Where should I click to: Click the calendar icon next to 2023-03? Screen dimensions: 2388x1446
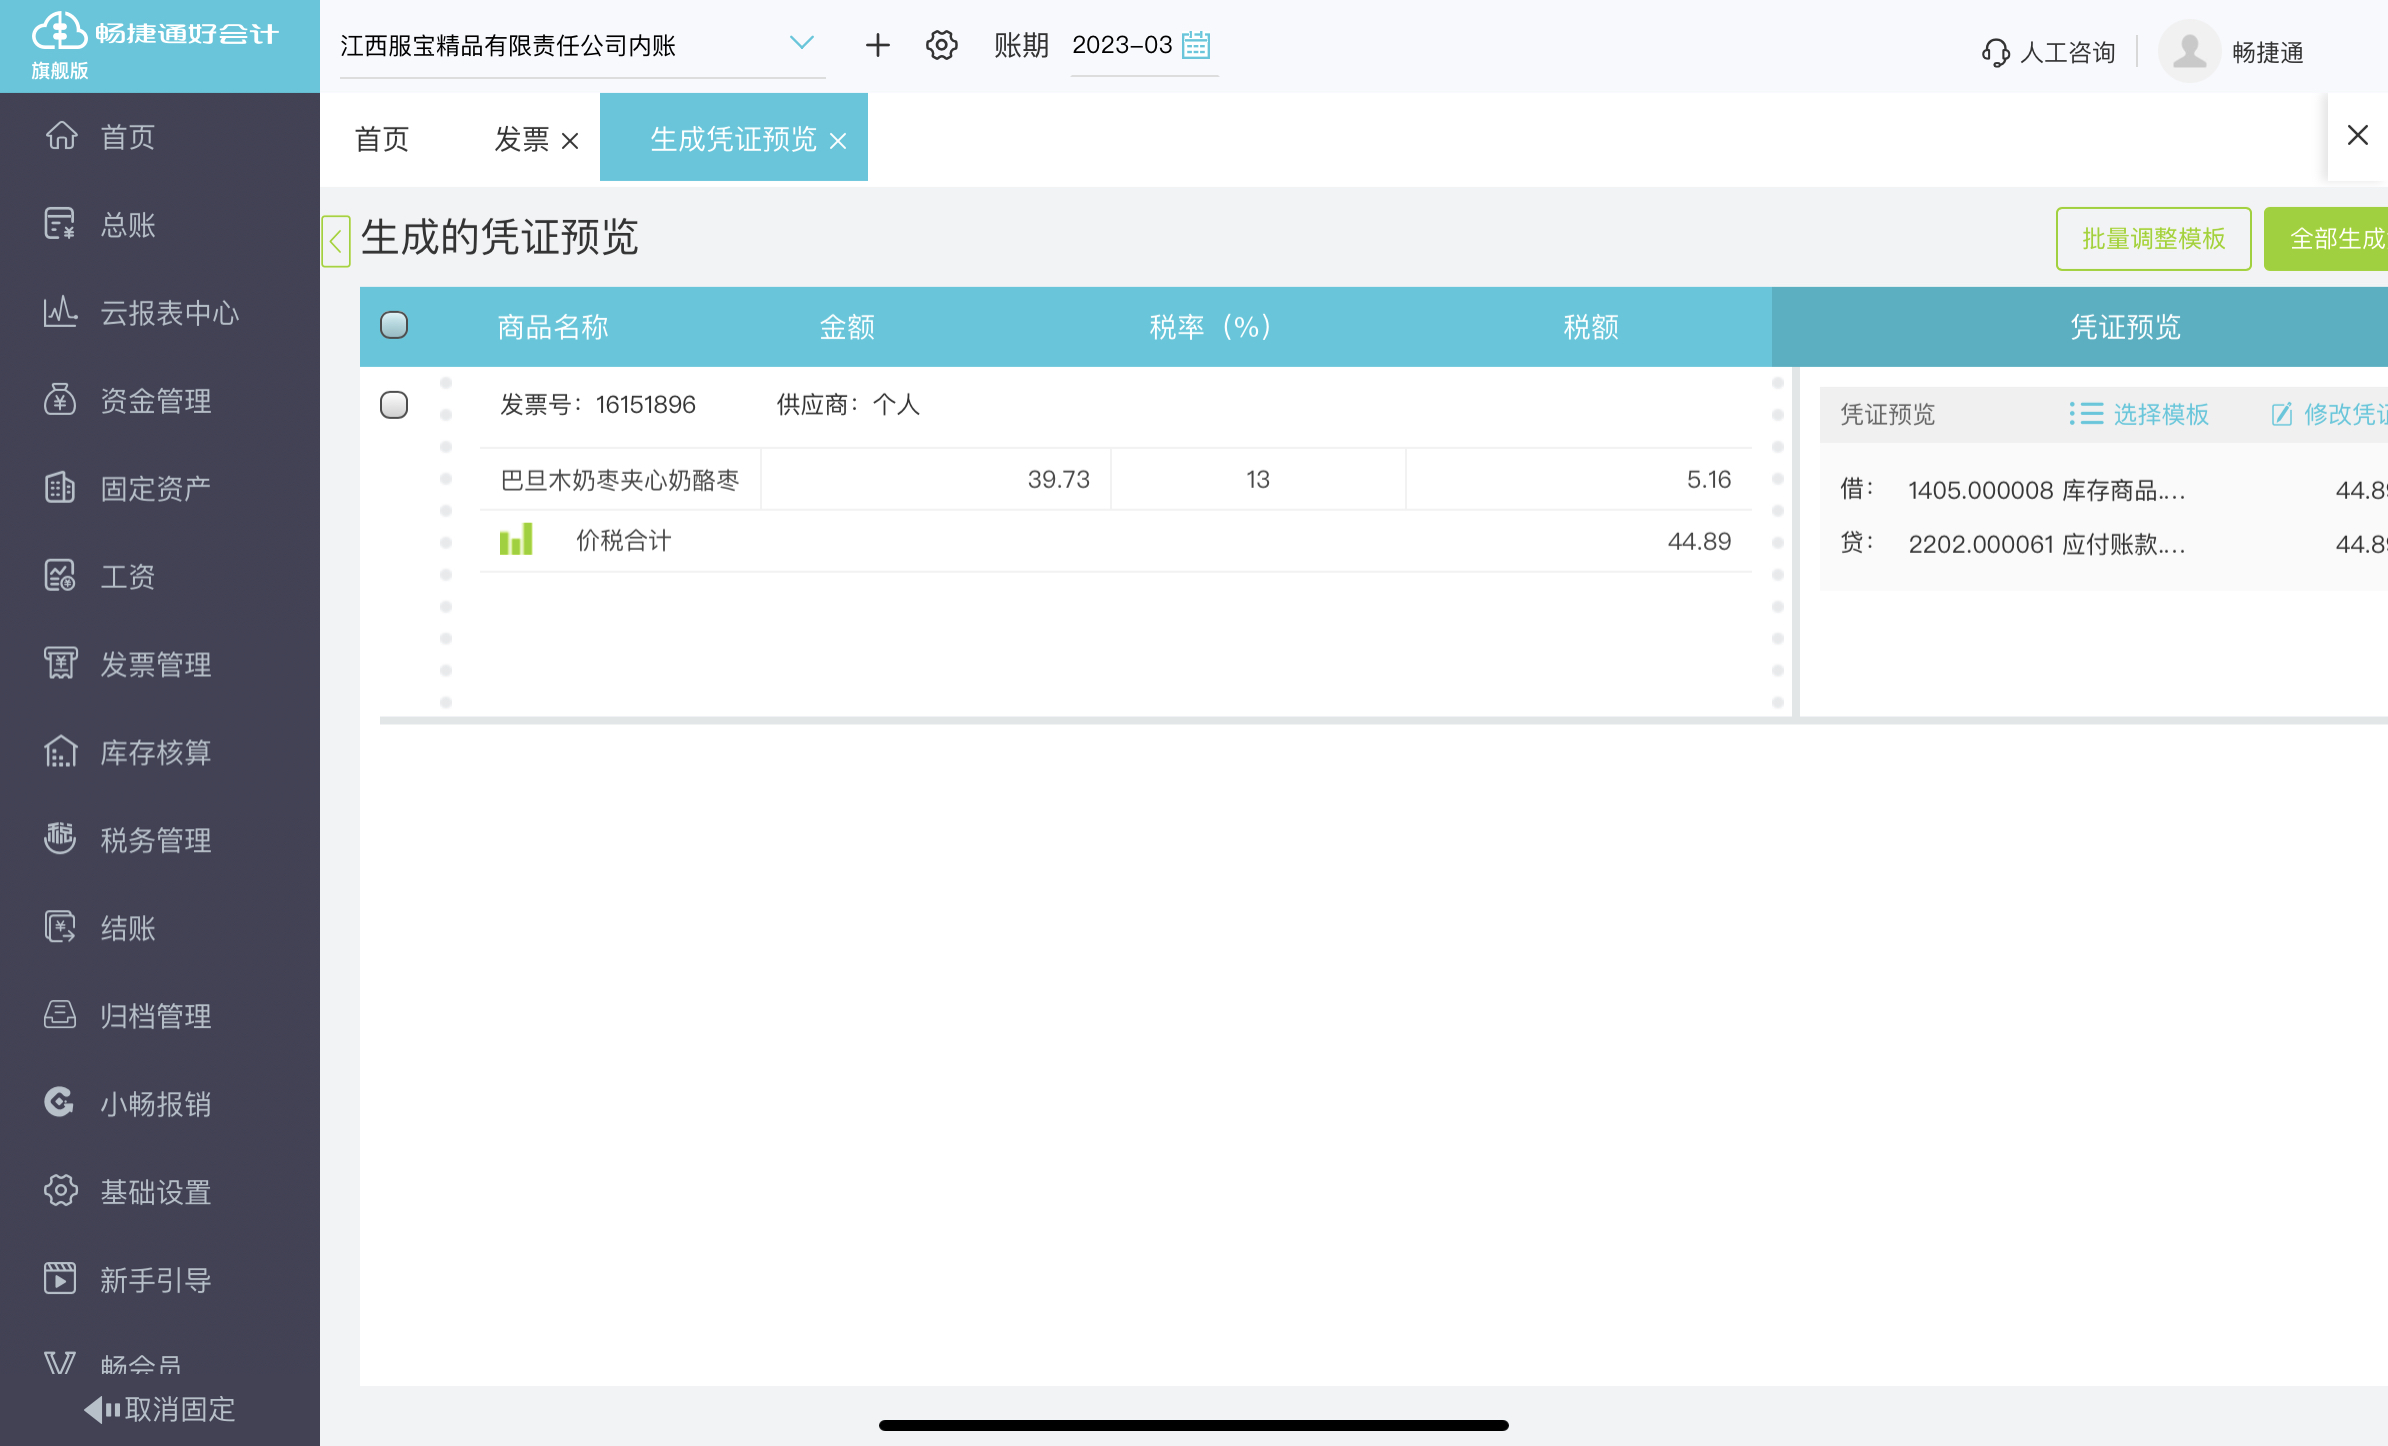(x=1199, y=44)
